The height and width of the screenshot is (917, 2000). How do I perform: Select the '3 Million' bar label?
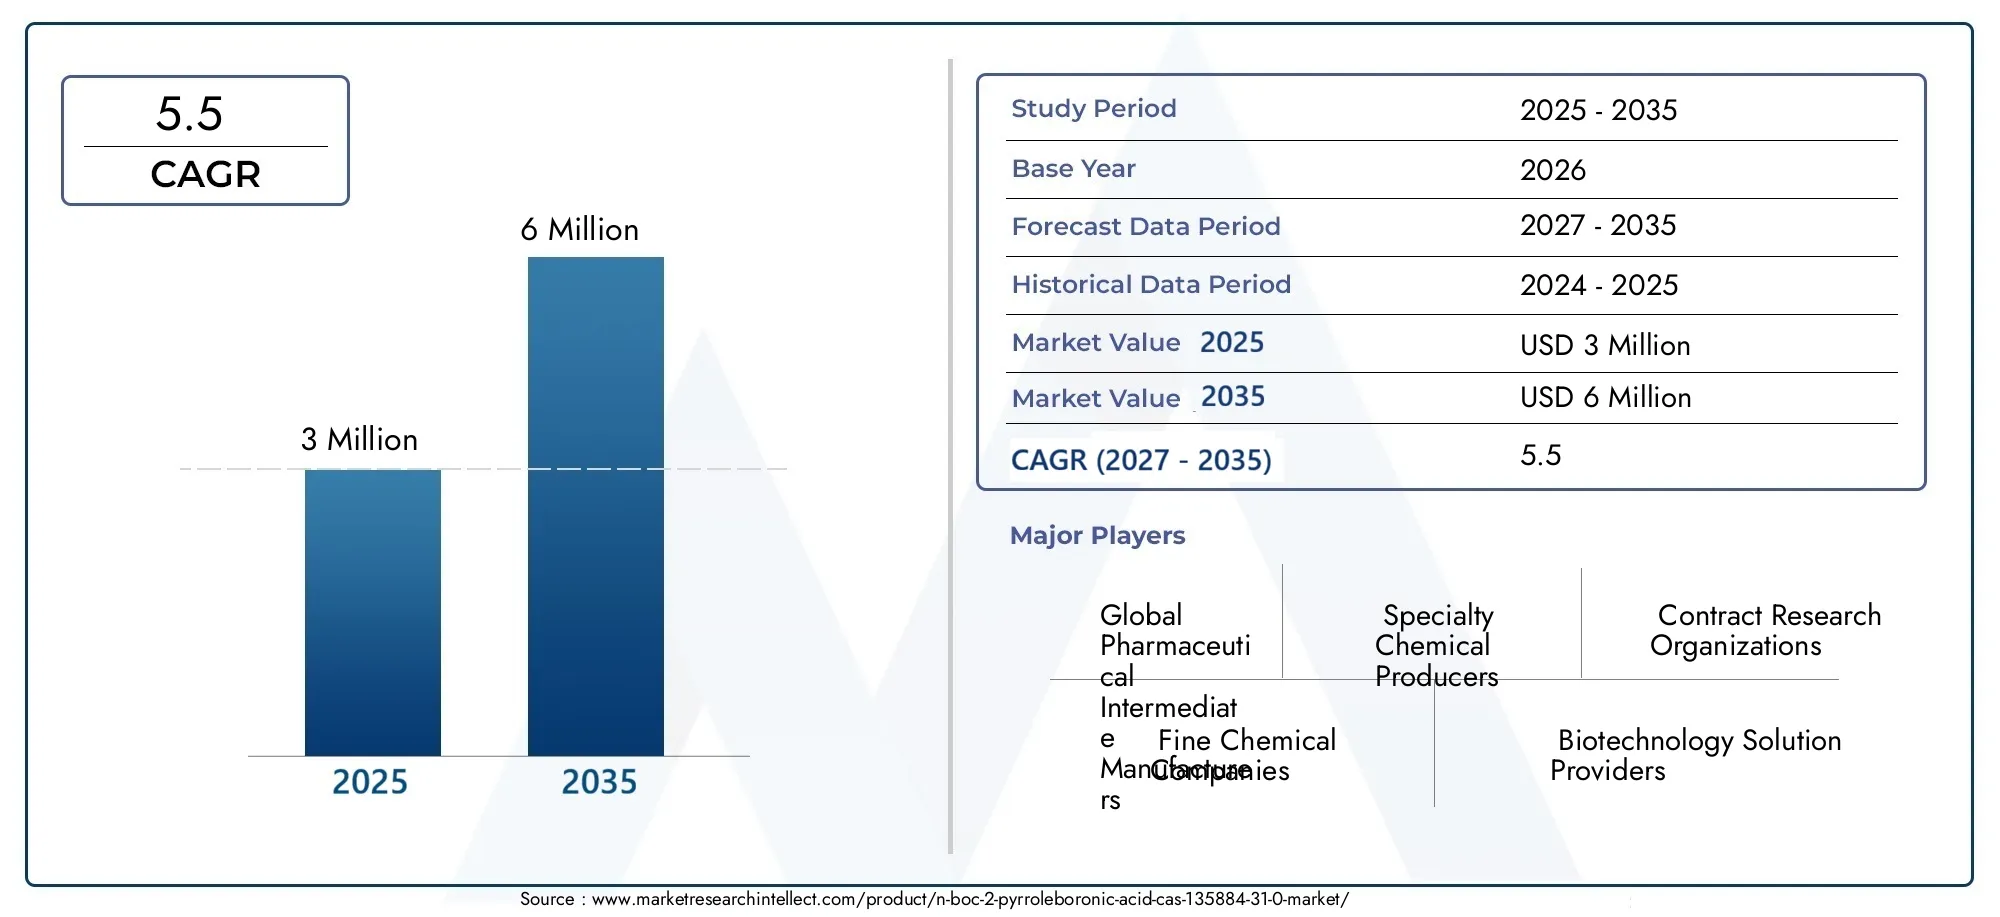pos(359,439)
